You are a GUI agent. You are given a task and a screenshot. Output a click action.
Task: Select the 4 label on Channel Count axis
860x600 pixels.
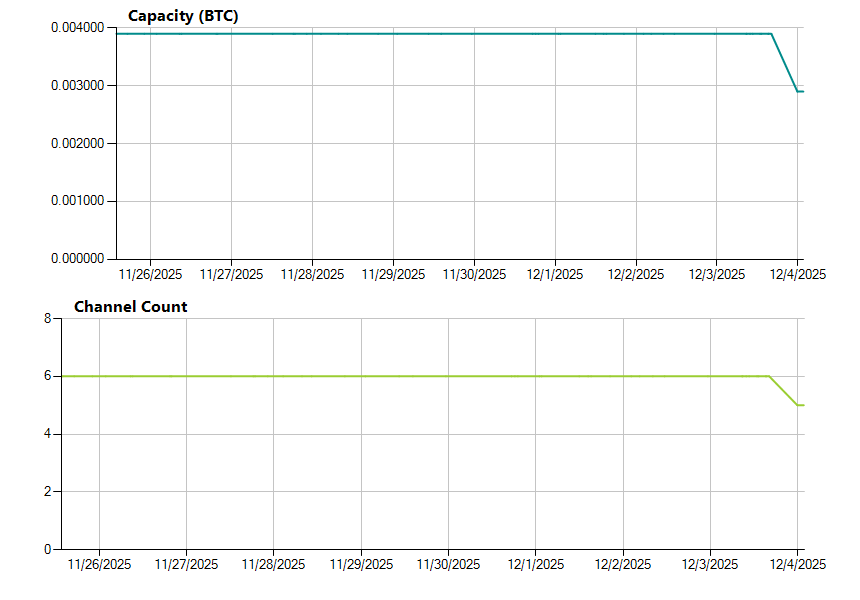(x=46, y=434)
